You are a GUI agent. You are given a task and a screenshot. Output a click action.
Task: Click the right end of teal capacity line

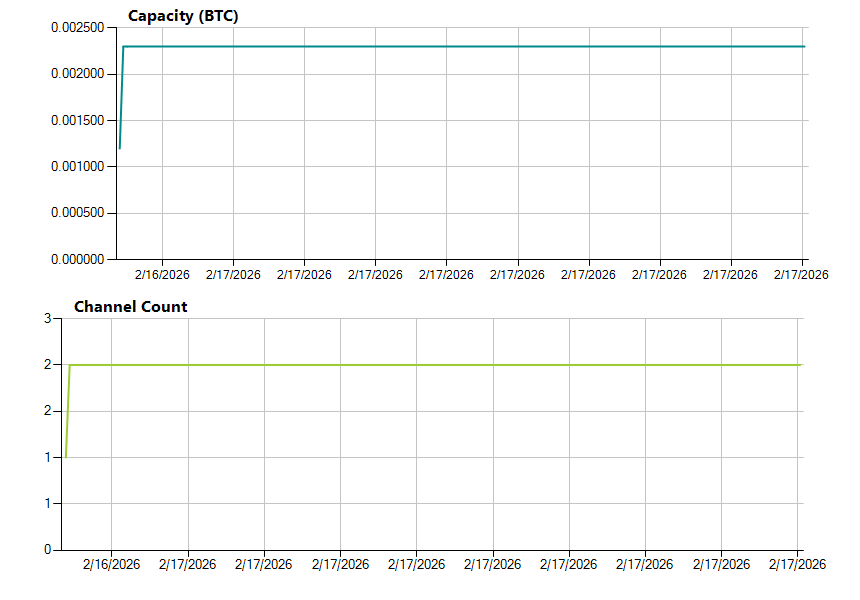point(803,47)
